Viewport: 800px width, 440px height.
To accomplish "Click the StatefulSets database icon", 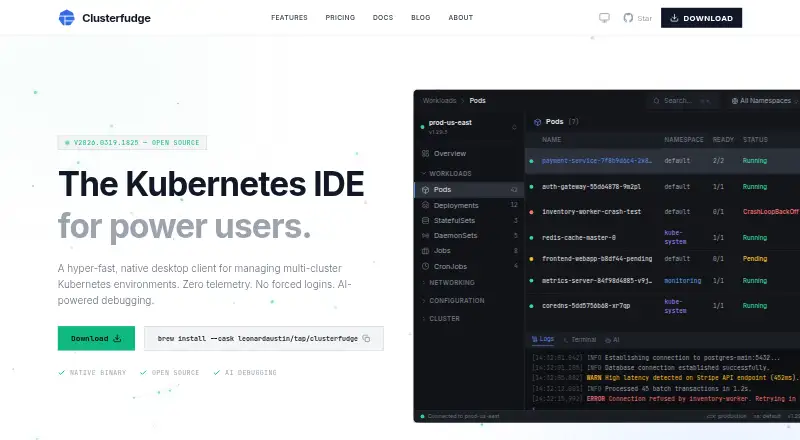I will [x=426, y=221].
